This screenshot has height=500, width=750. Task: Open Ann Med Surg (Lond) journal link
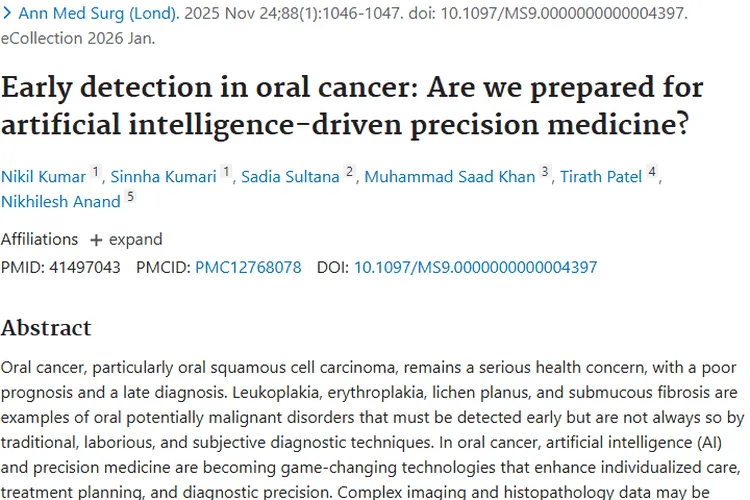[x=99, y=13]
